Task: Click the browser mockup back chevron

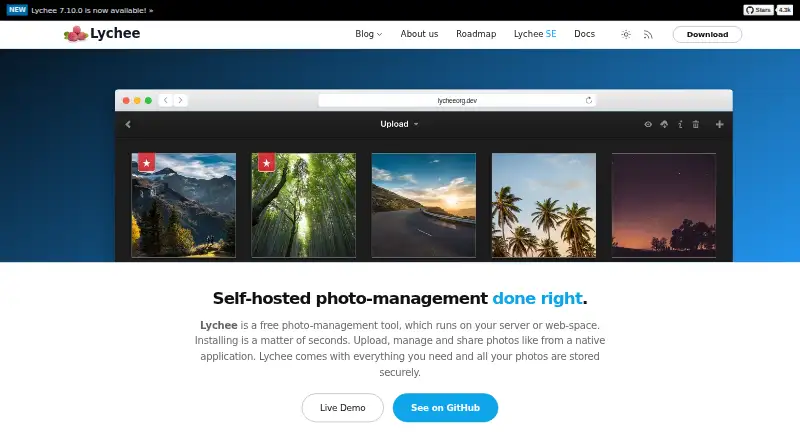Action: pyautogui.click(x=165, y=100)
